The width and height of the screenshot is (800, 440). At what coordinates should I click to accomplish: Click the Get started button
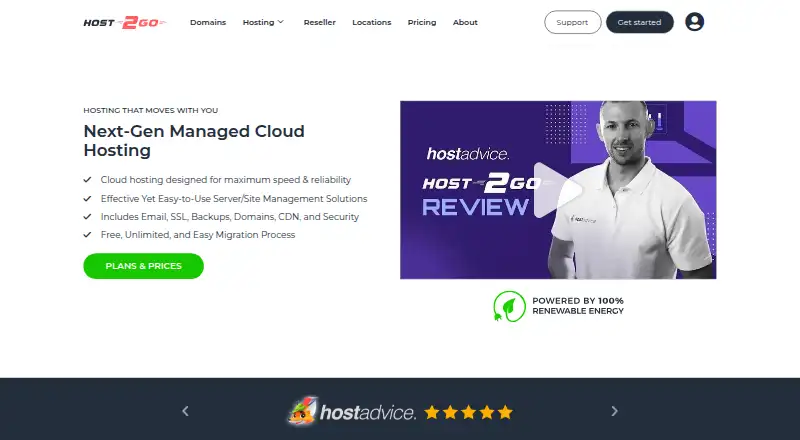pos(639,22)
